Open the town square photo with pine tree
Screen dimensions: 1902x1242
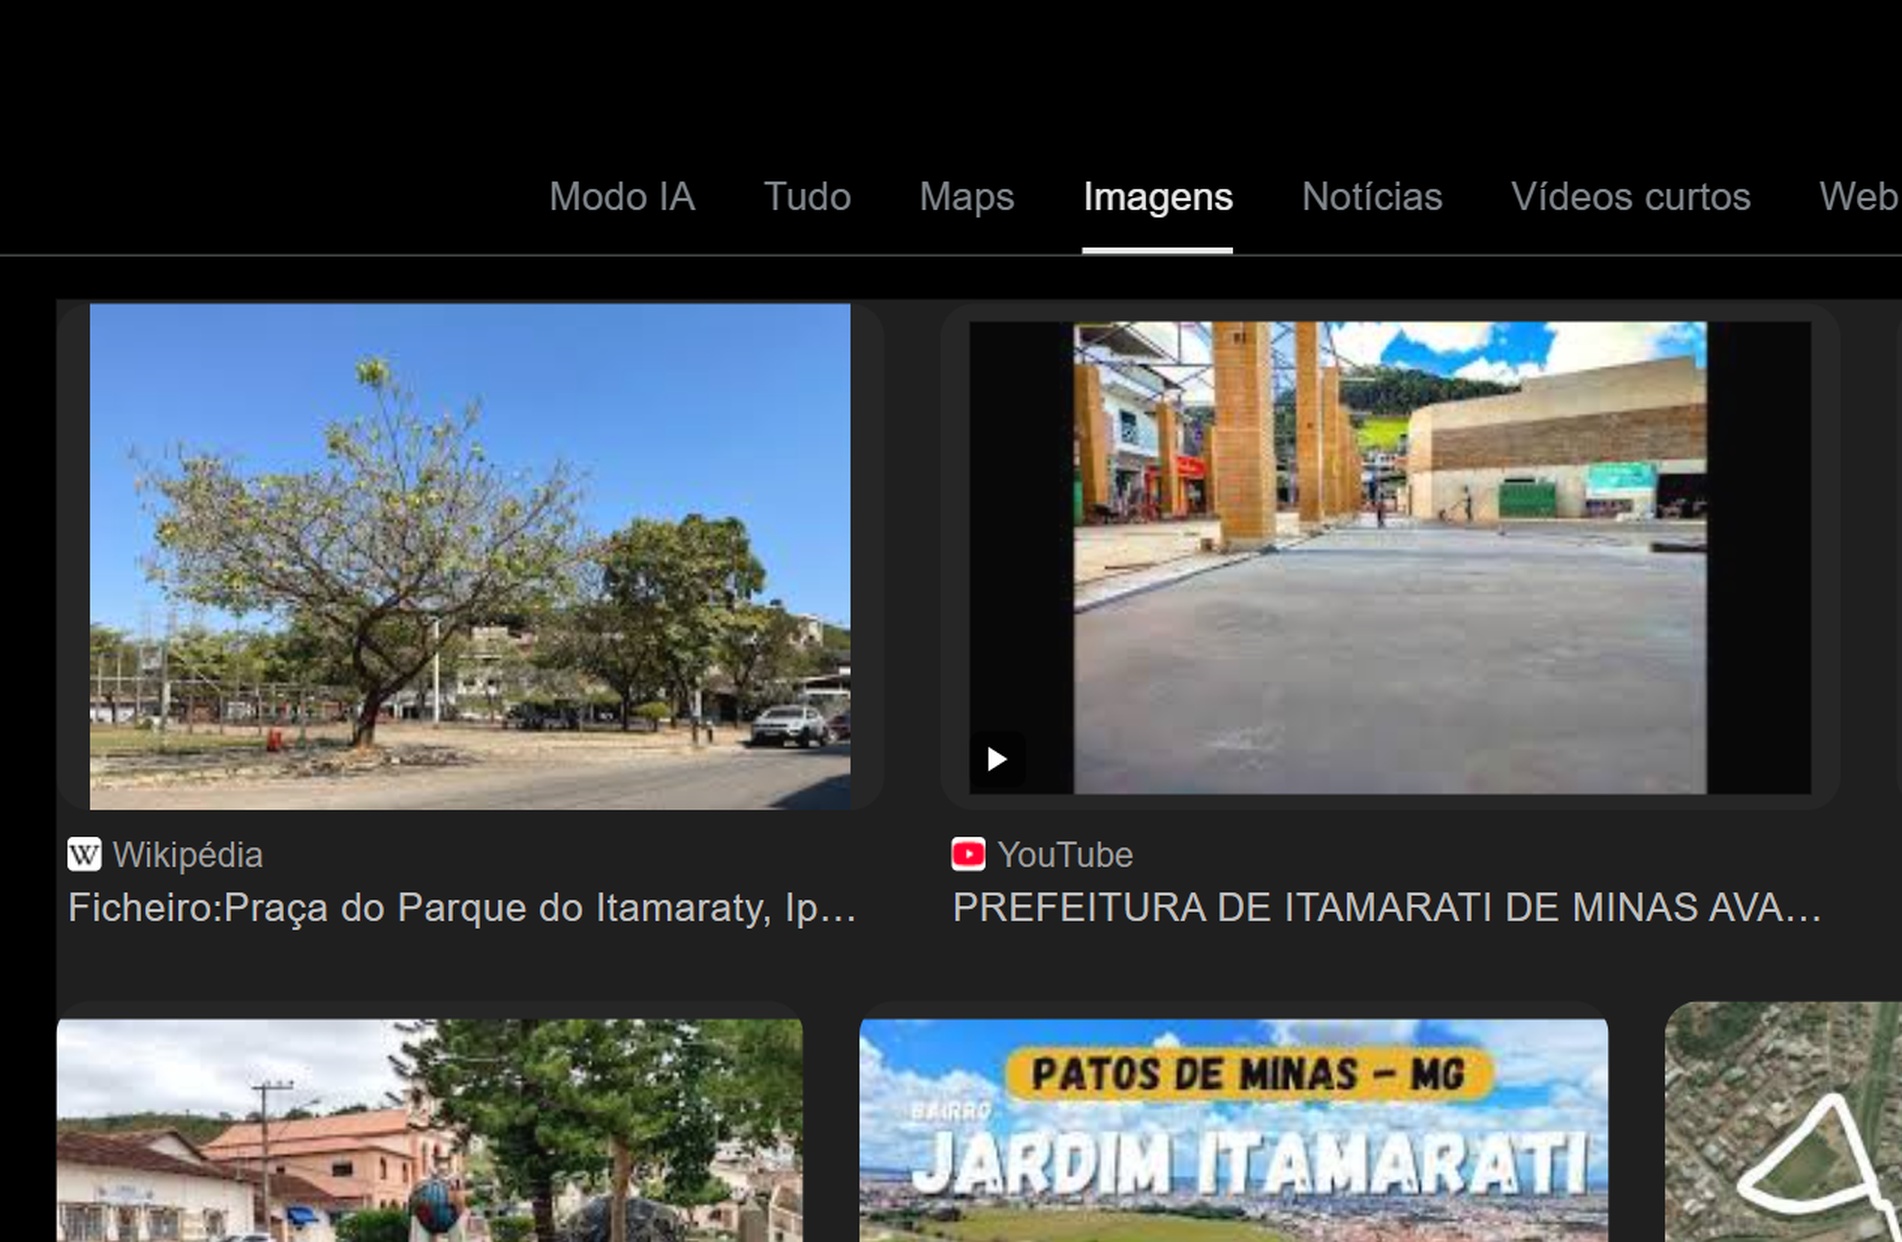click(429, 1130)
